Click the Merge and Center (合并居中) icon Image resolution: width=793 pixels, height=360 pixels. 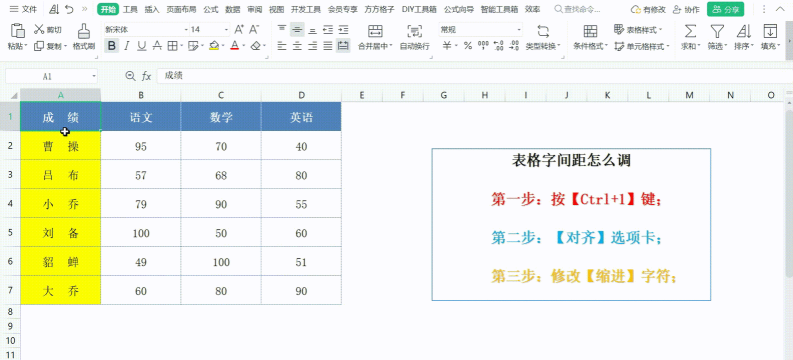pyautogui.click(x=375, y=31)
